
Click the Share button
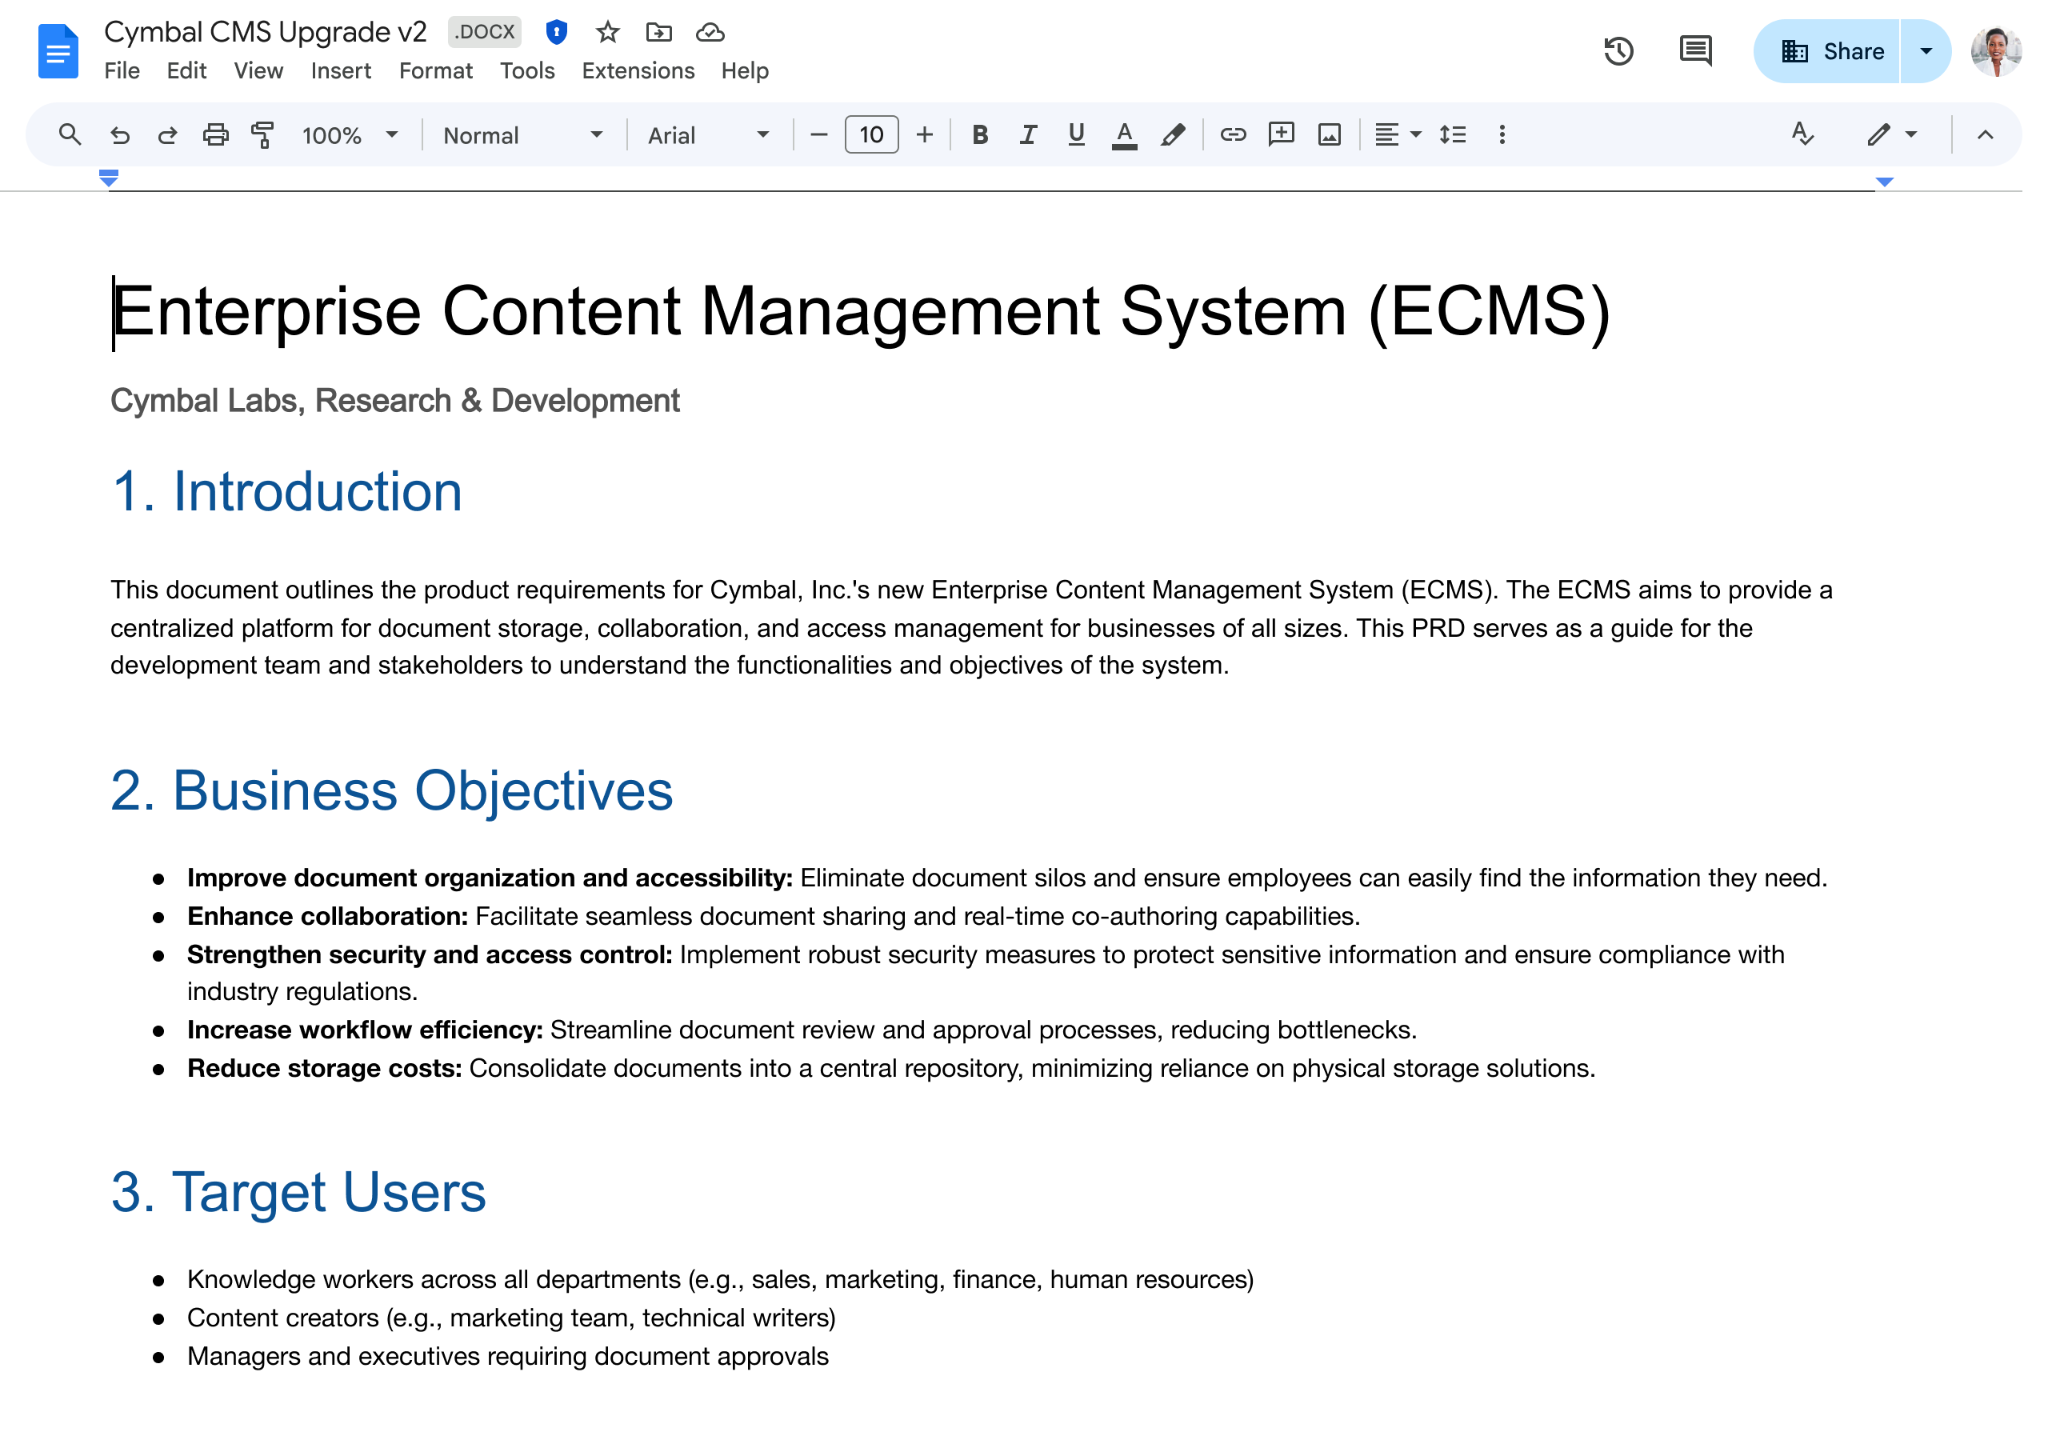pyautogui.click(x=1832, y=51)
